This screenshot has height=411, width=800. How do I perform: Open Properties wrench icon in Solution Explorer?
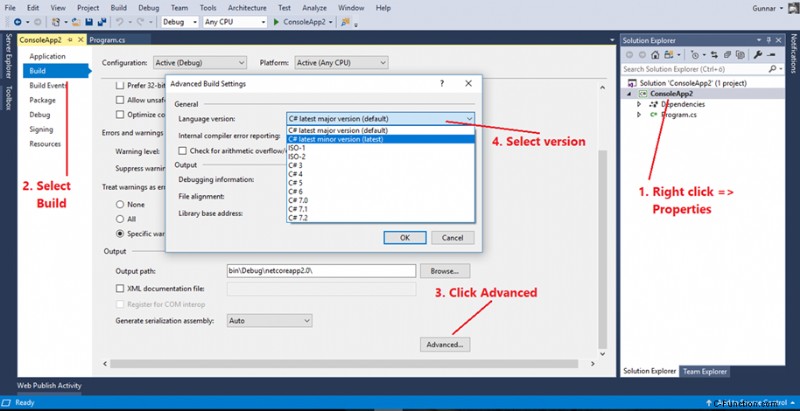[x=757, y=54]
